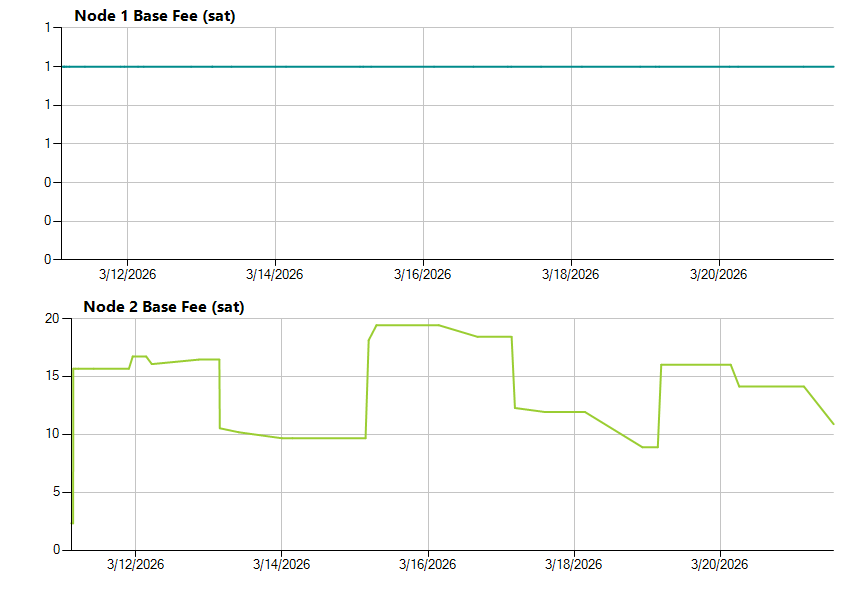Pick 3/16/2026 date under Node 2 chart
The image size is (860, 600).
point(428,565)
